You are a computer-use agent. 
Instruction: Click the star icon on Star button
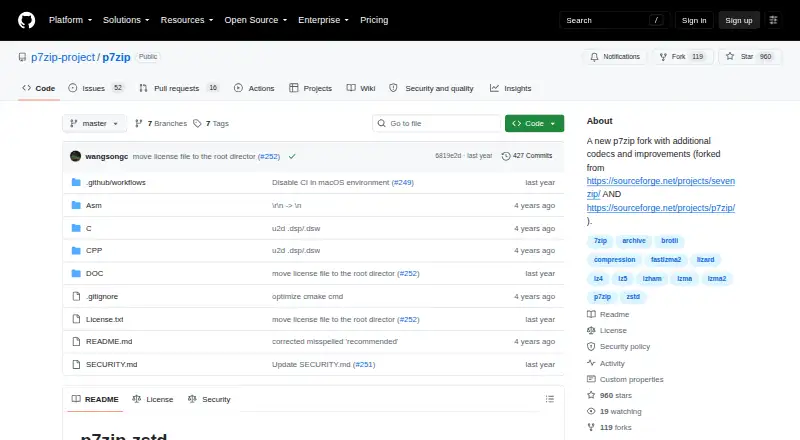point(730,56)
